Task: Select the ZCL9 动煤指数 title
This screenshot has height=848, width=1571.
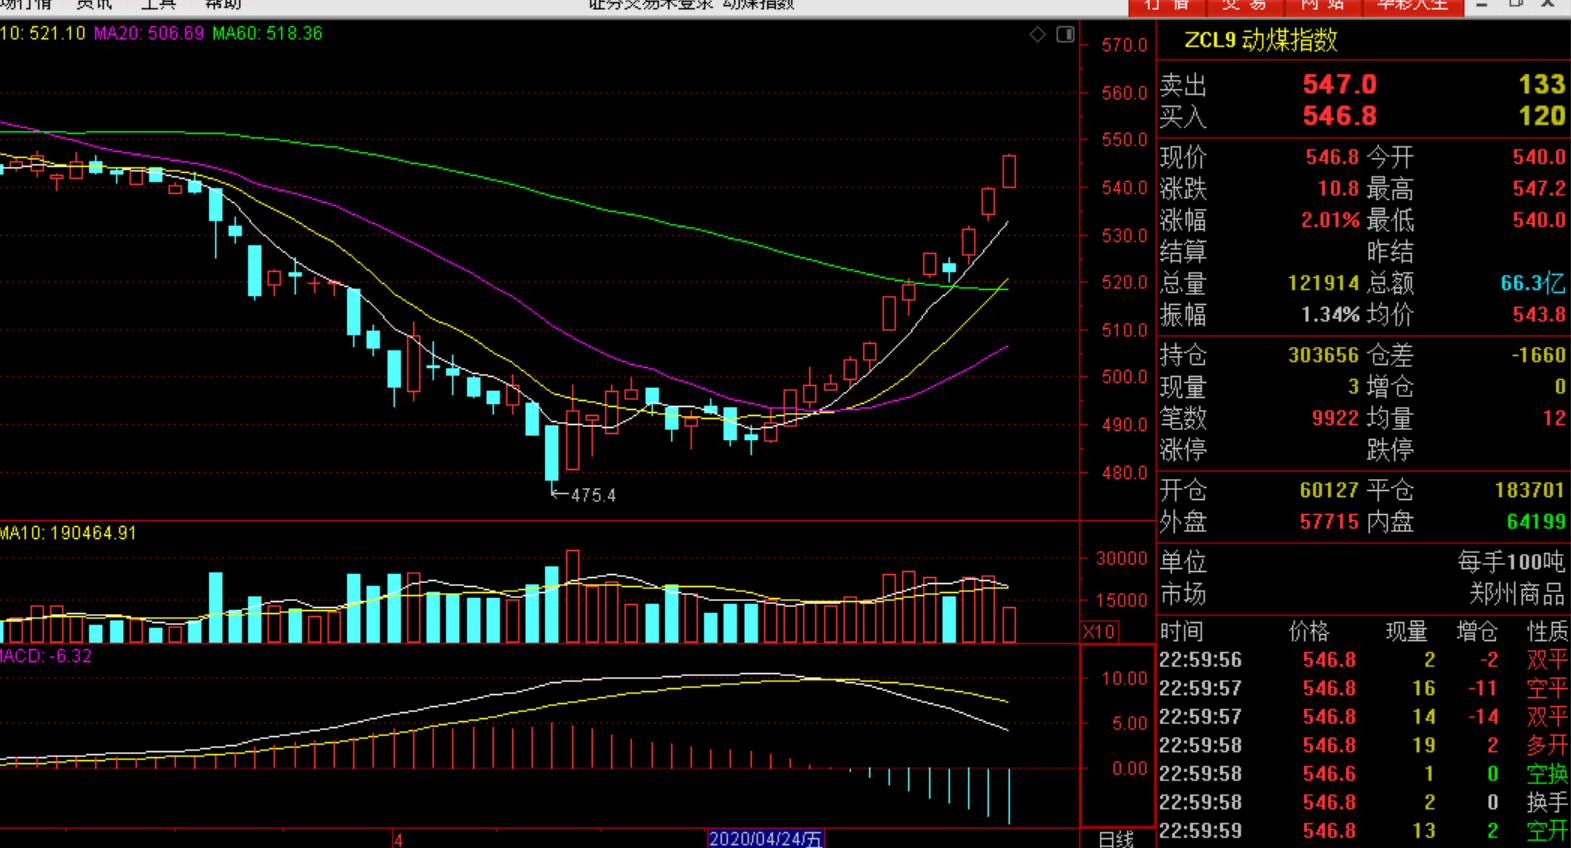Action: point(1260,40)
